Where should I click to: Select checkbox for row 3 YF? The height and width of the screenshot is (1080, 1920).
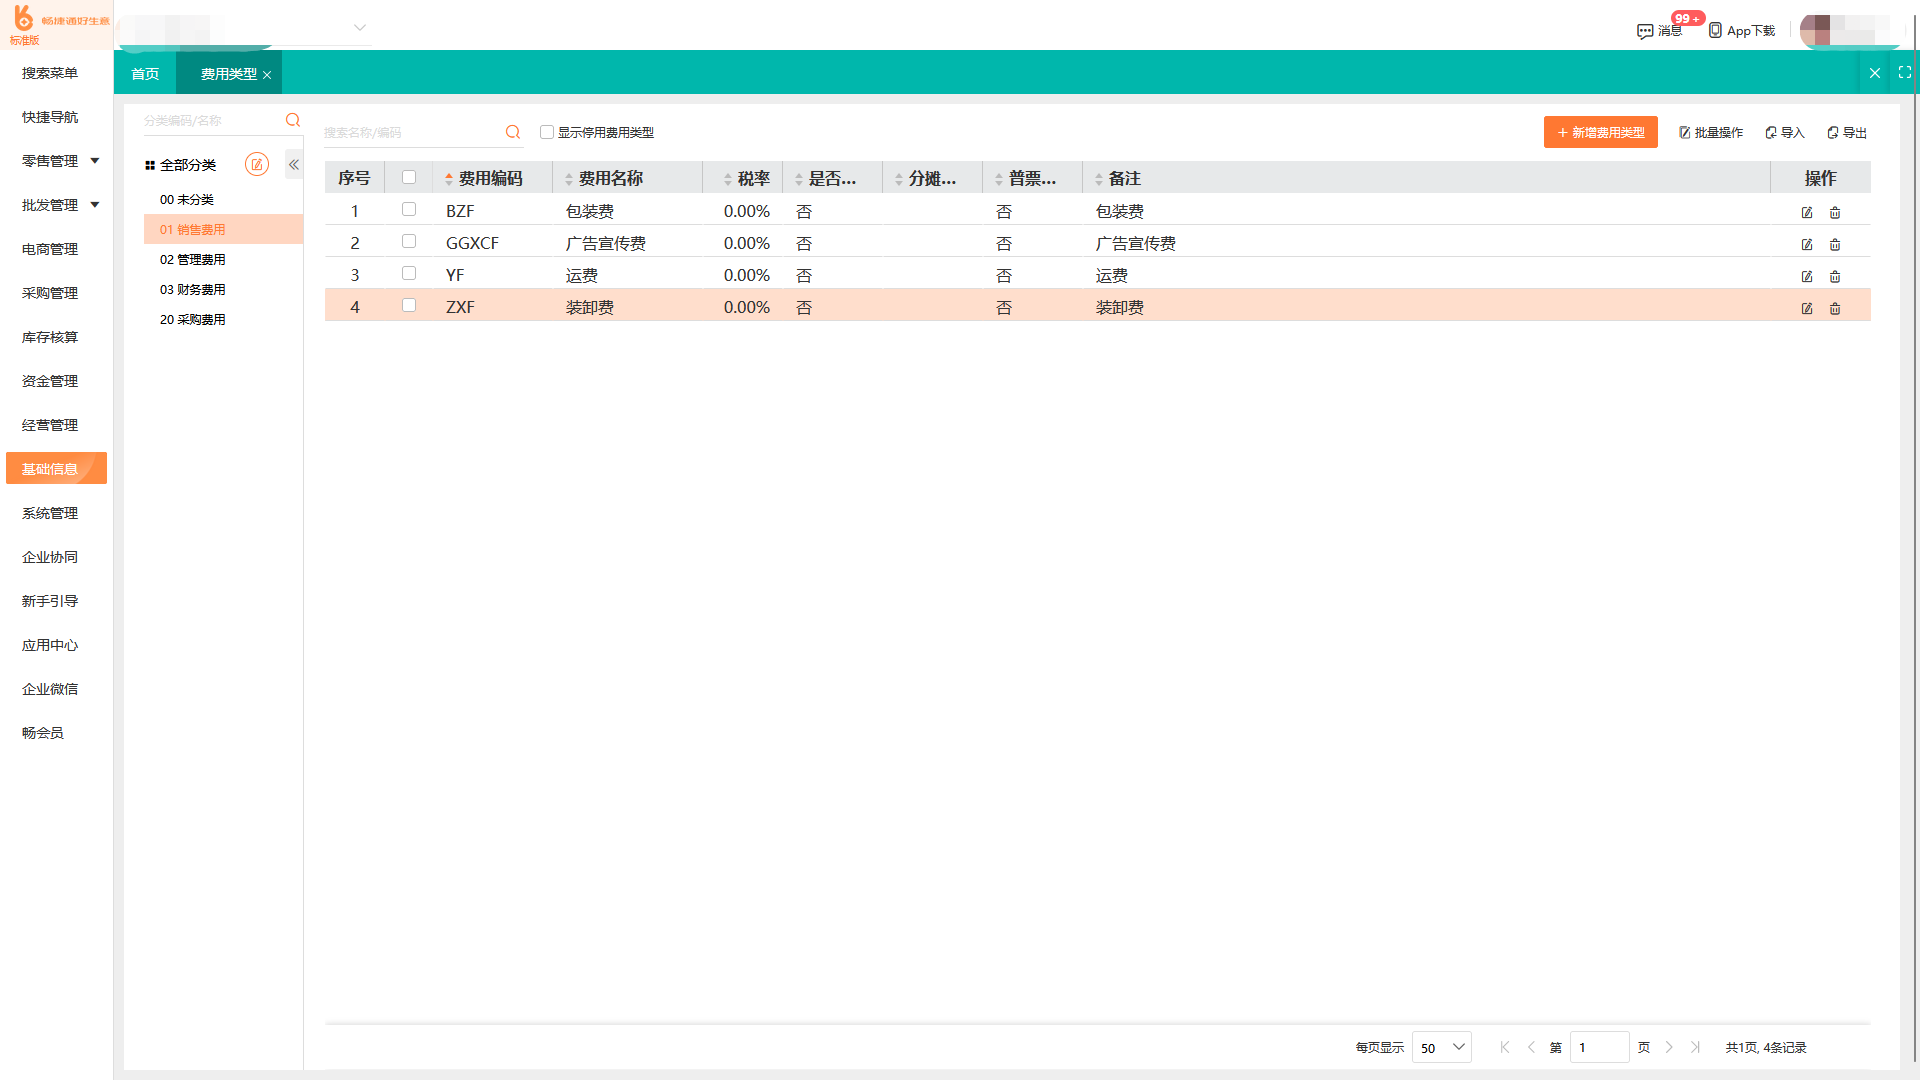(x=409, y=274)
